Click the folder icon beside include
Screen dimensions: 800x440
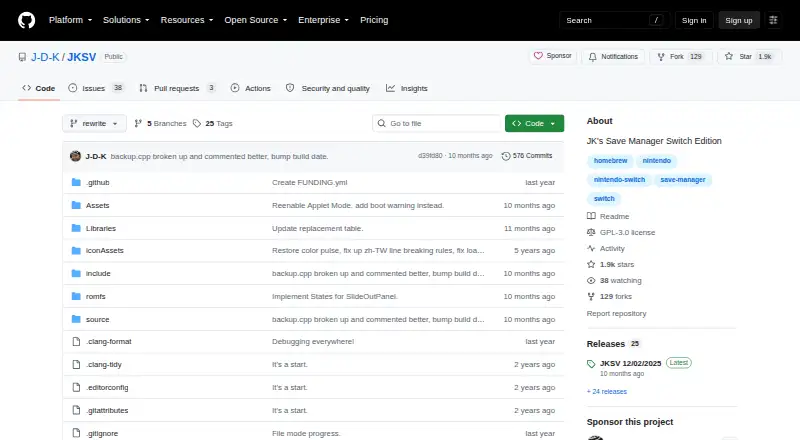coord(76,274)
